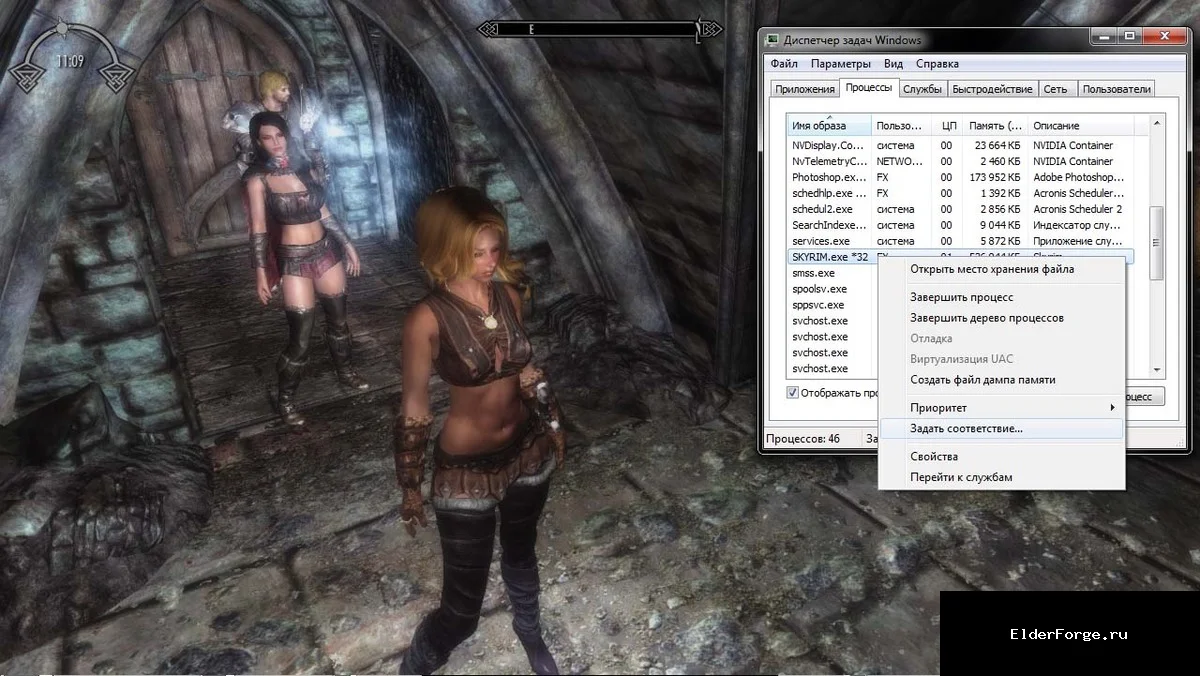Sort by Имя образа column header
Screen dimensions: 1200x676
[x=828, y=126]
